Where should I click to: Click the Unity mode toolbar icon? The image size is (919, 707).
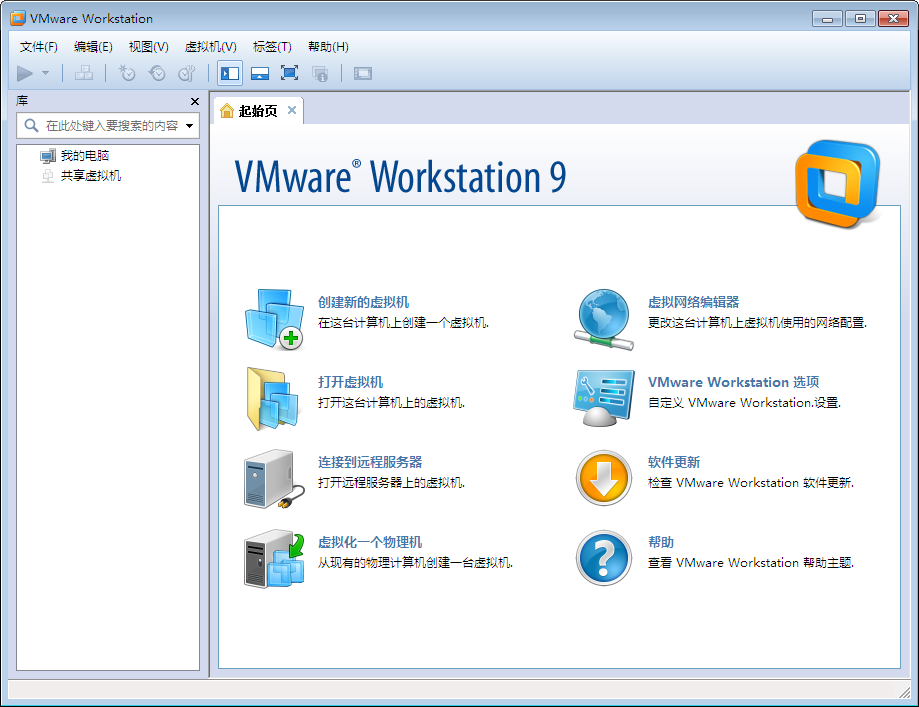coord(318,73)
